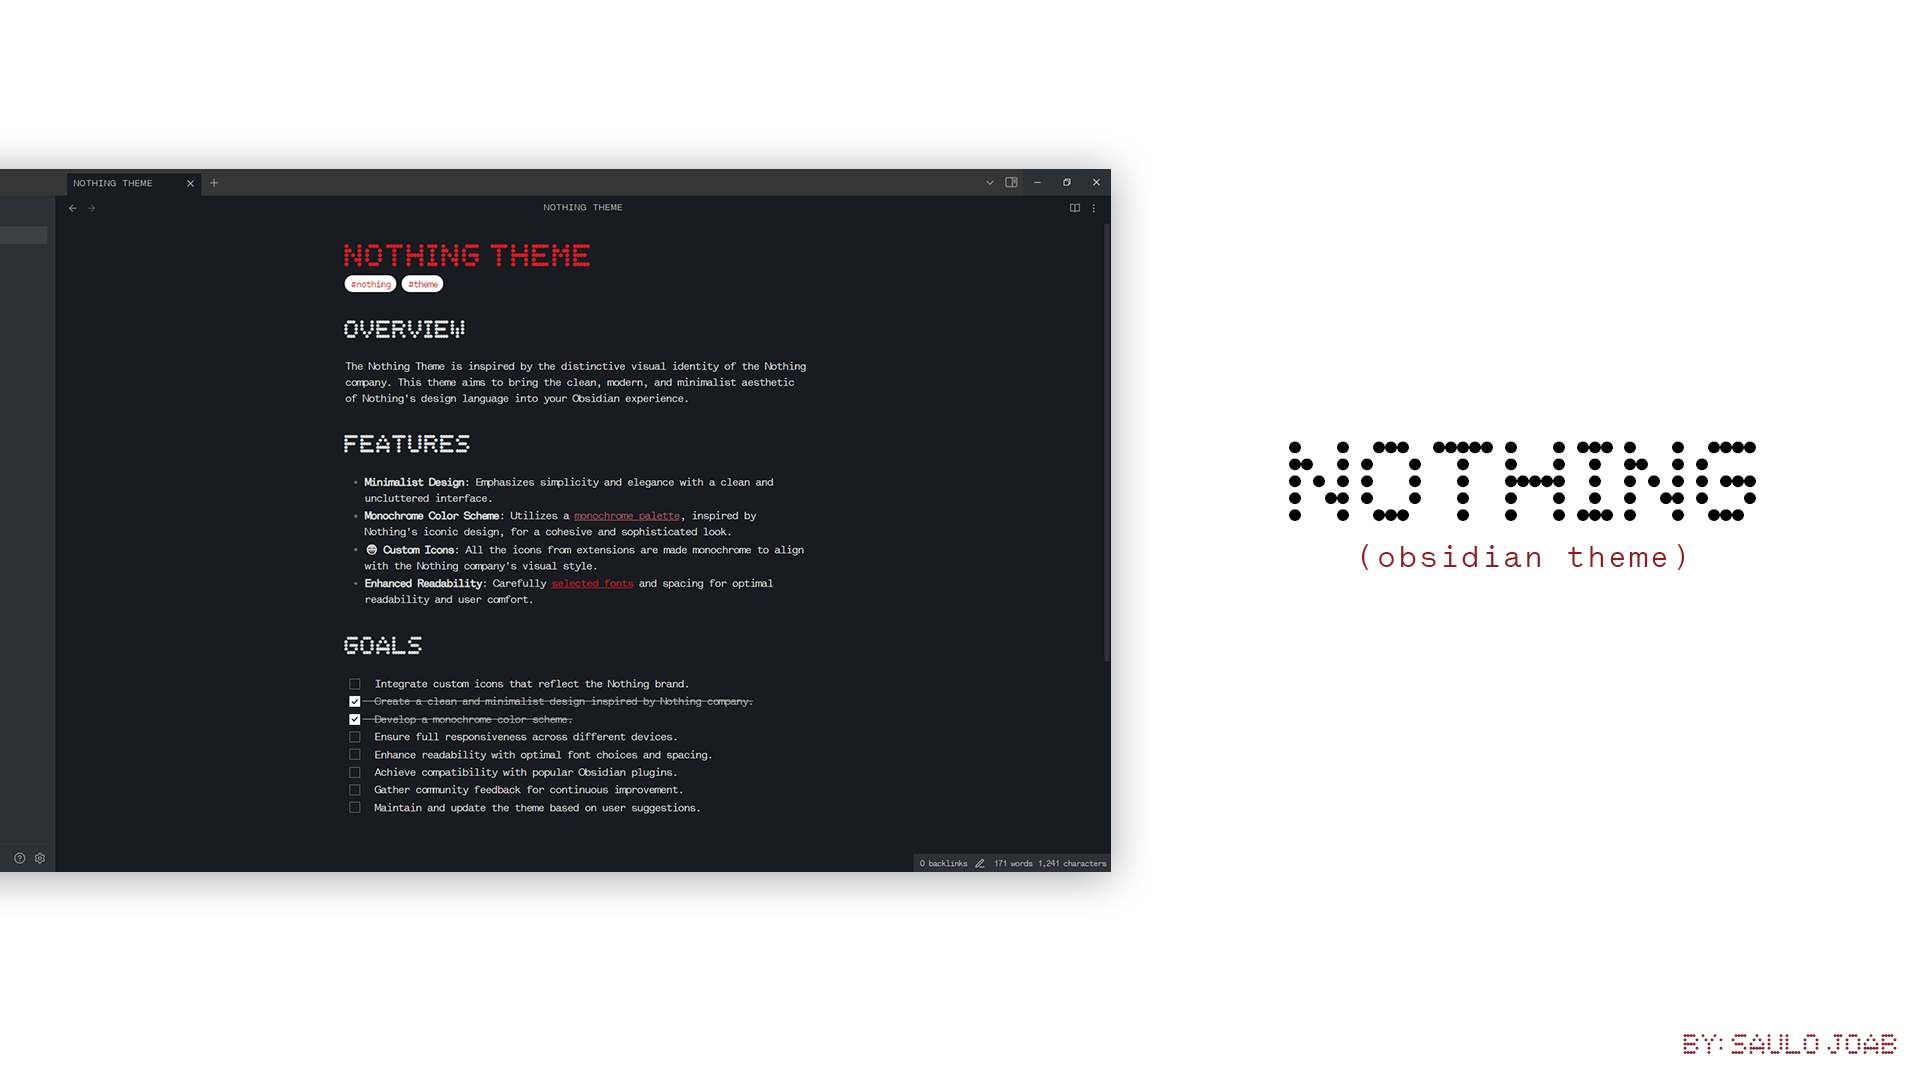The height and width of the screenshot is (1080, 1920).
Task: Click the 'monochrome palette' hyperlink
Action: pyautogui.click(x=626, y=516)
